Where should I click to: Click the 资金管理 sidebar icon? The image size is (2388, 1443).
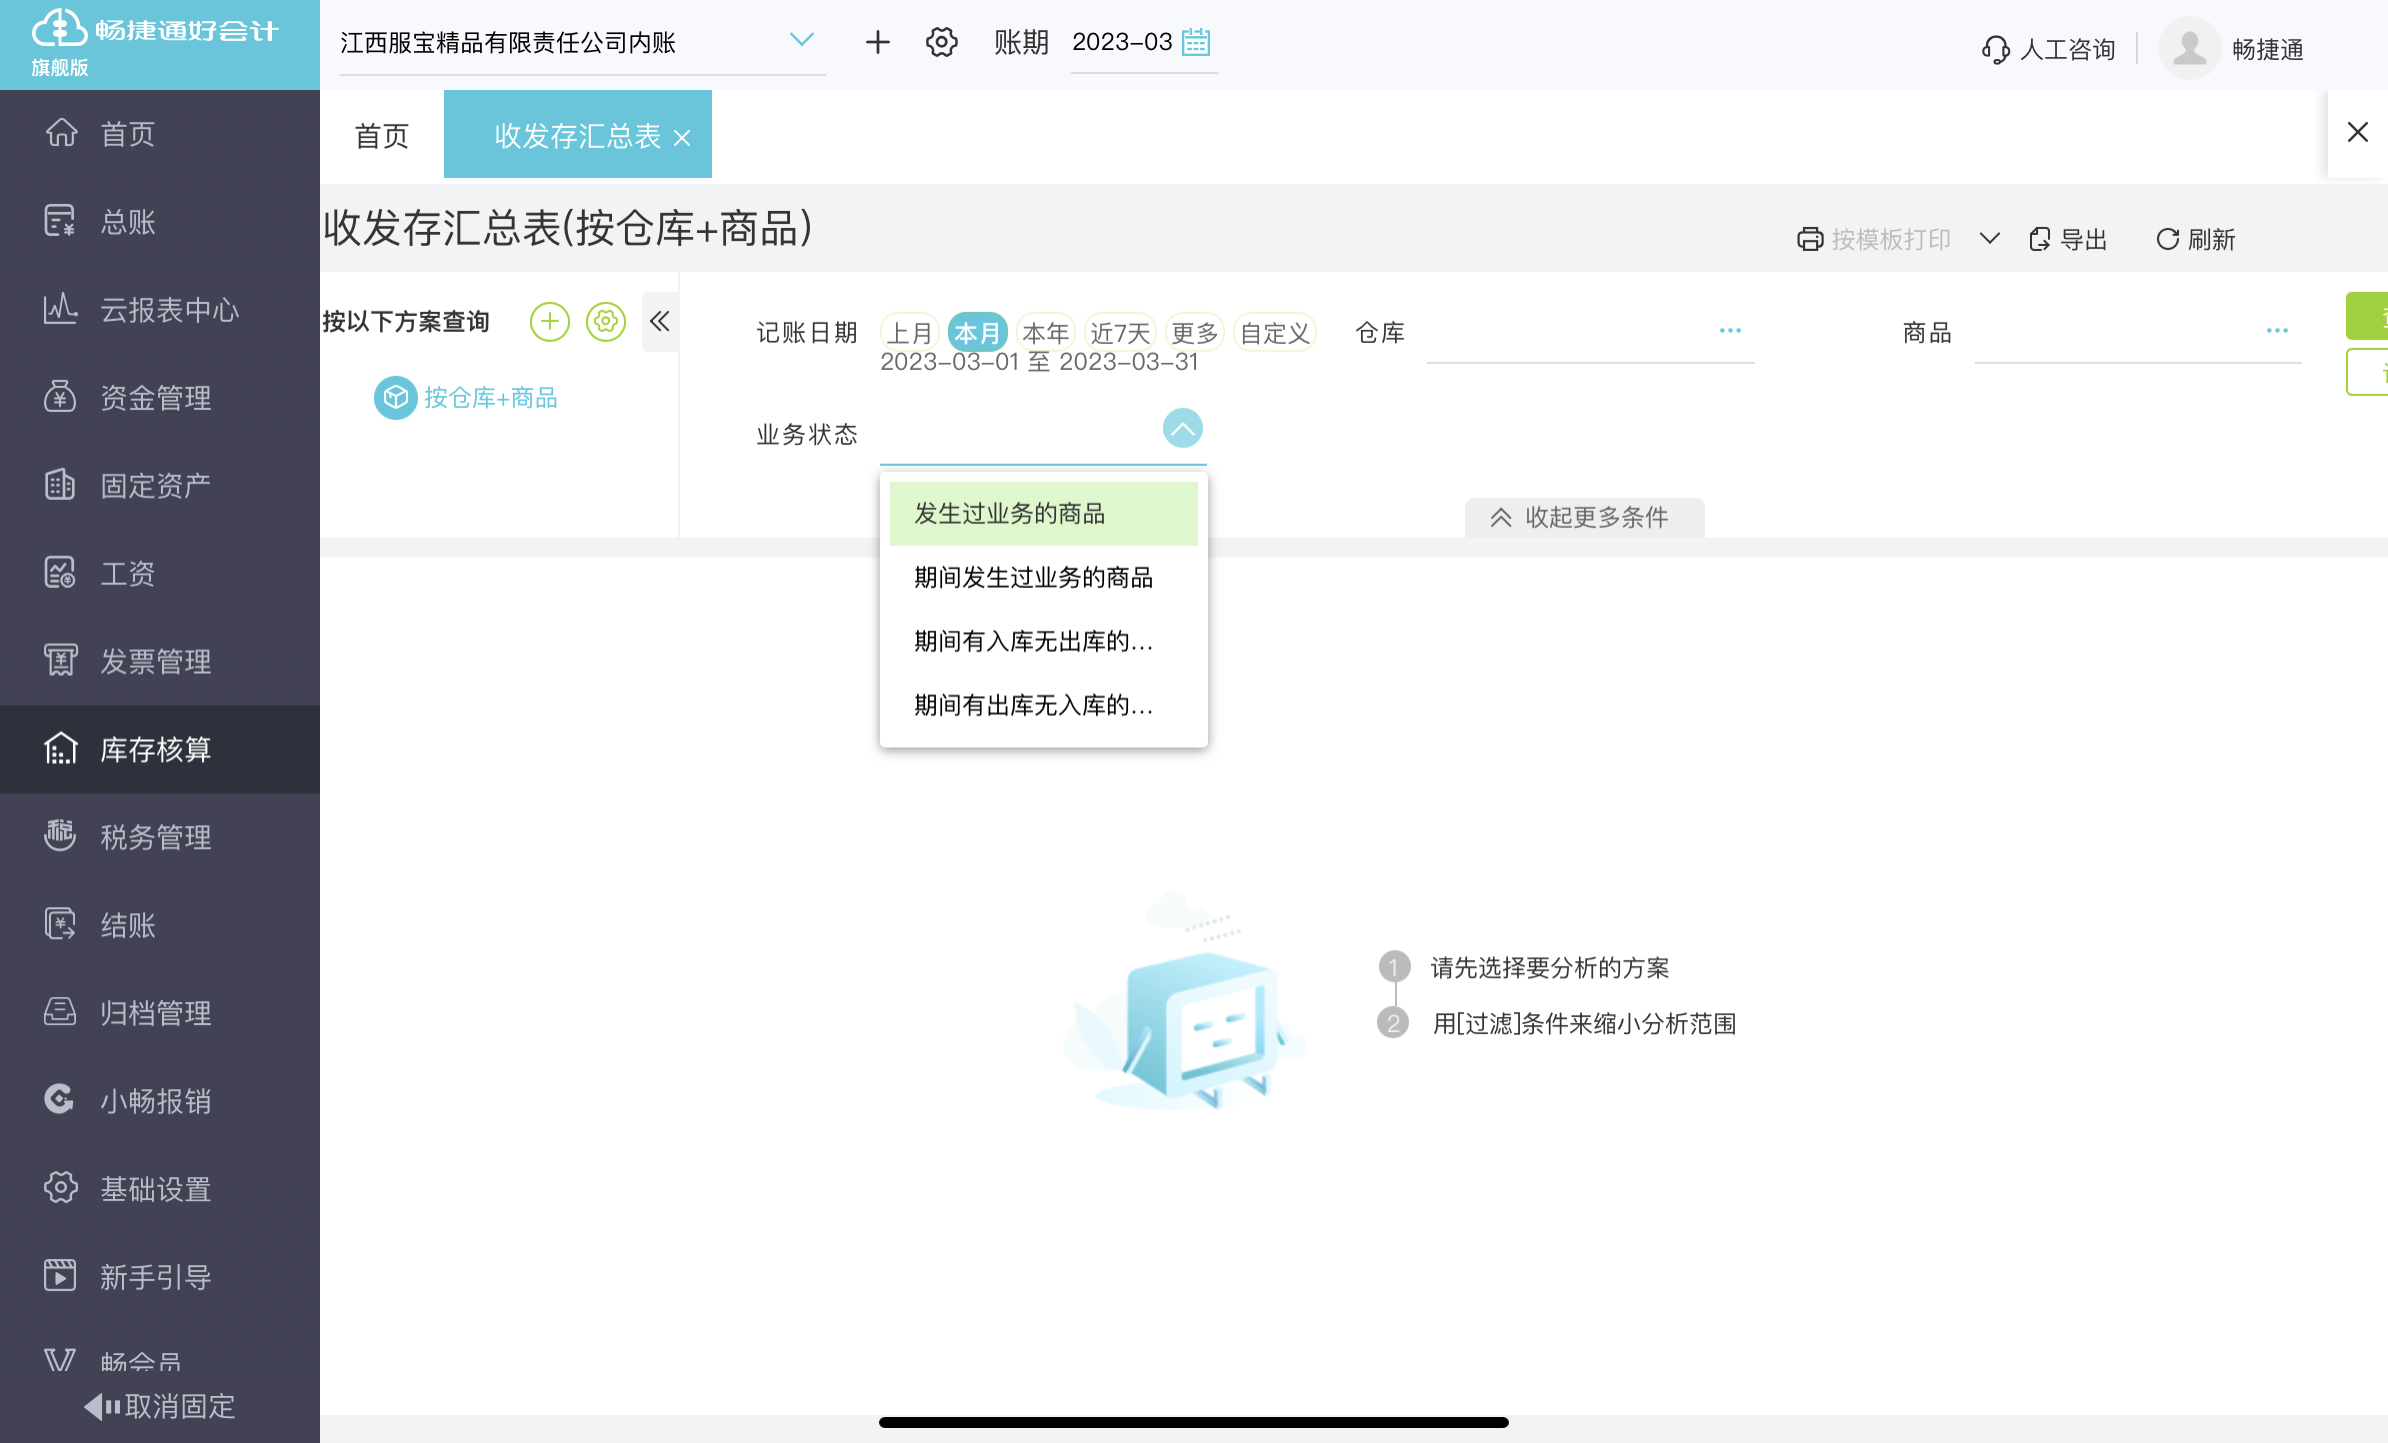point(58,396)
